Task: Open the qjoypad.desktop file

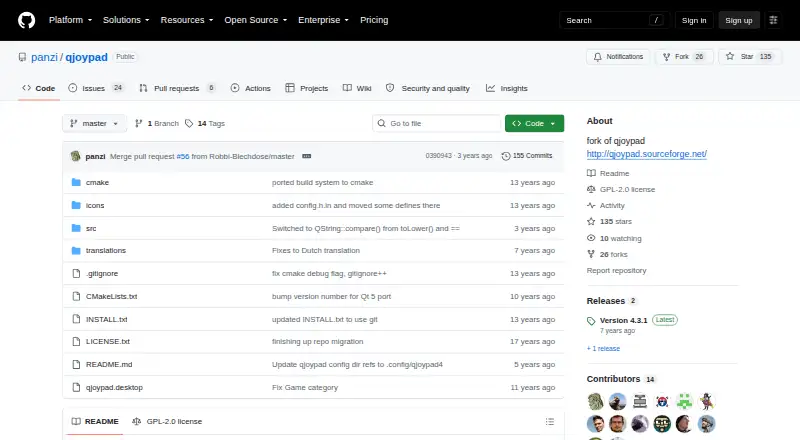Action: (114, 387)
